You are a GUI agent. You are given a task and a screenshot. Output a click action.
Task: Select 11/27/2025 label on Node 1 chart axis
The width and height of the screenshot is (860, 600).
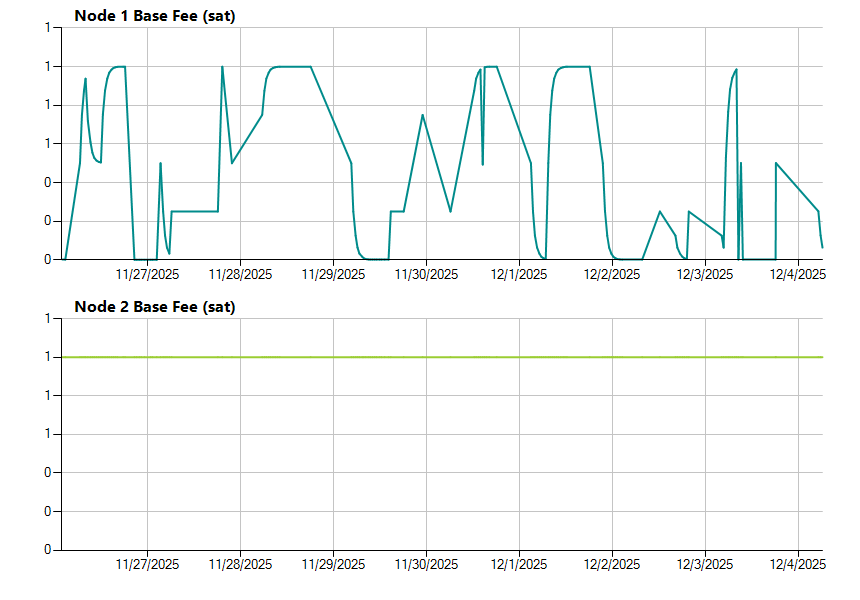coord(148,274)
